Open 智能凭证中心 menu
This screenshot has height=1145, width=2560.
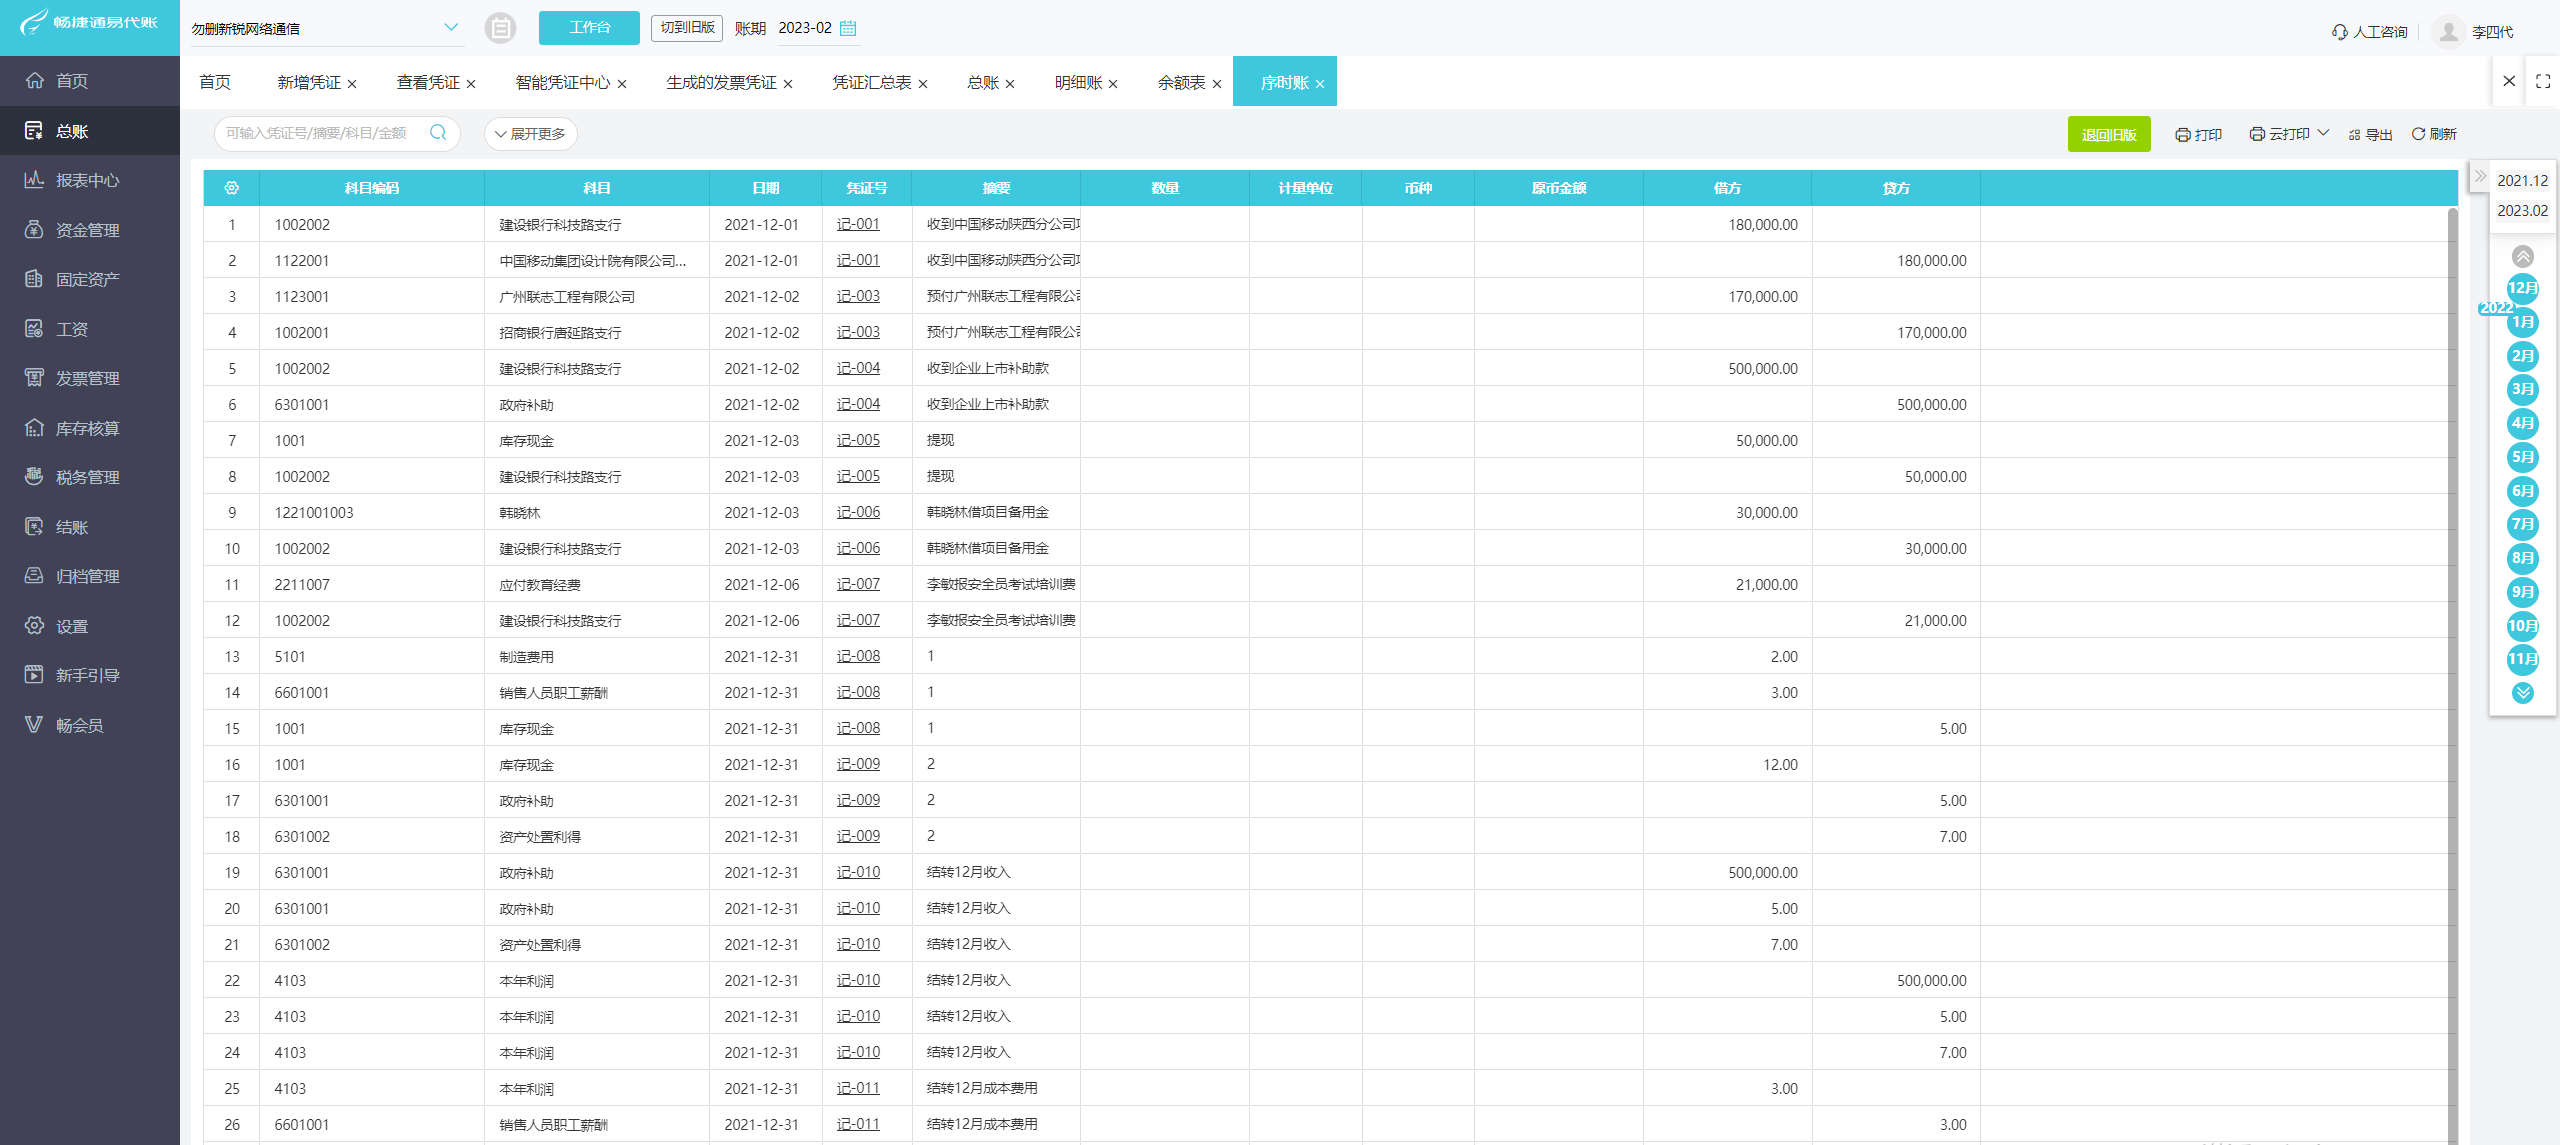(570, 82)
